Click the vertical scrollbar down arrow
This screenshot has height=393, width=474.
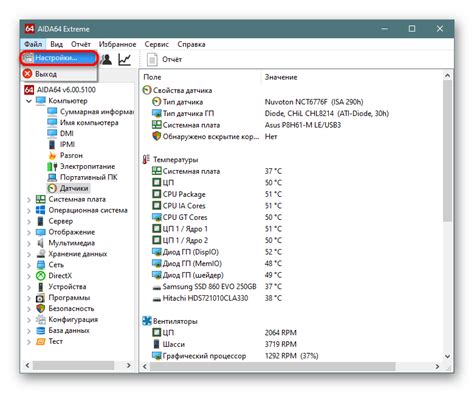click(x=447, y=356)
